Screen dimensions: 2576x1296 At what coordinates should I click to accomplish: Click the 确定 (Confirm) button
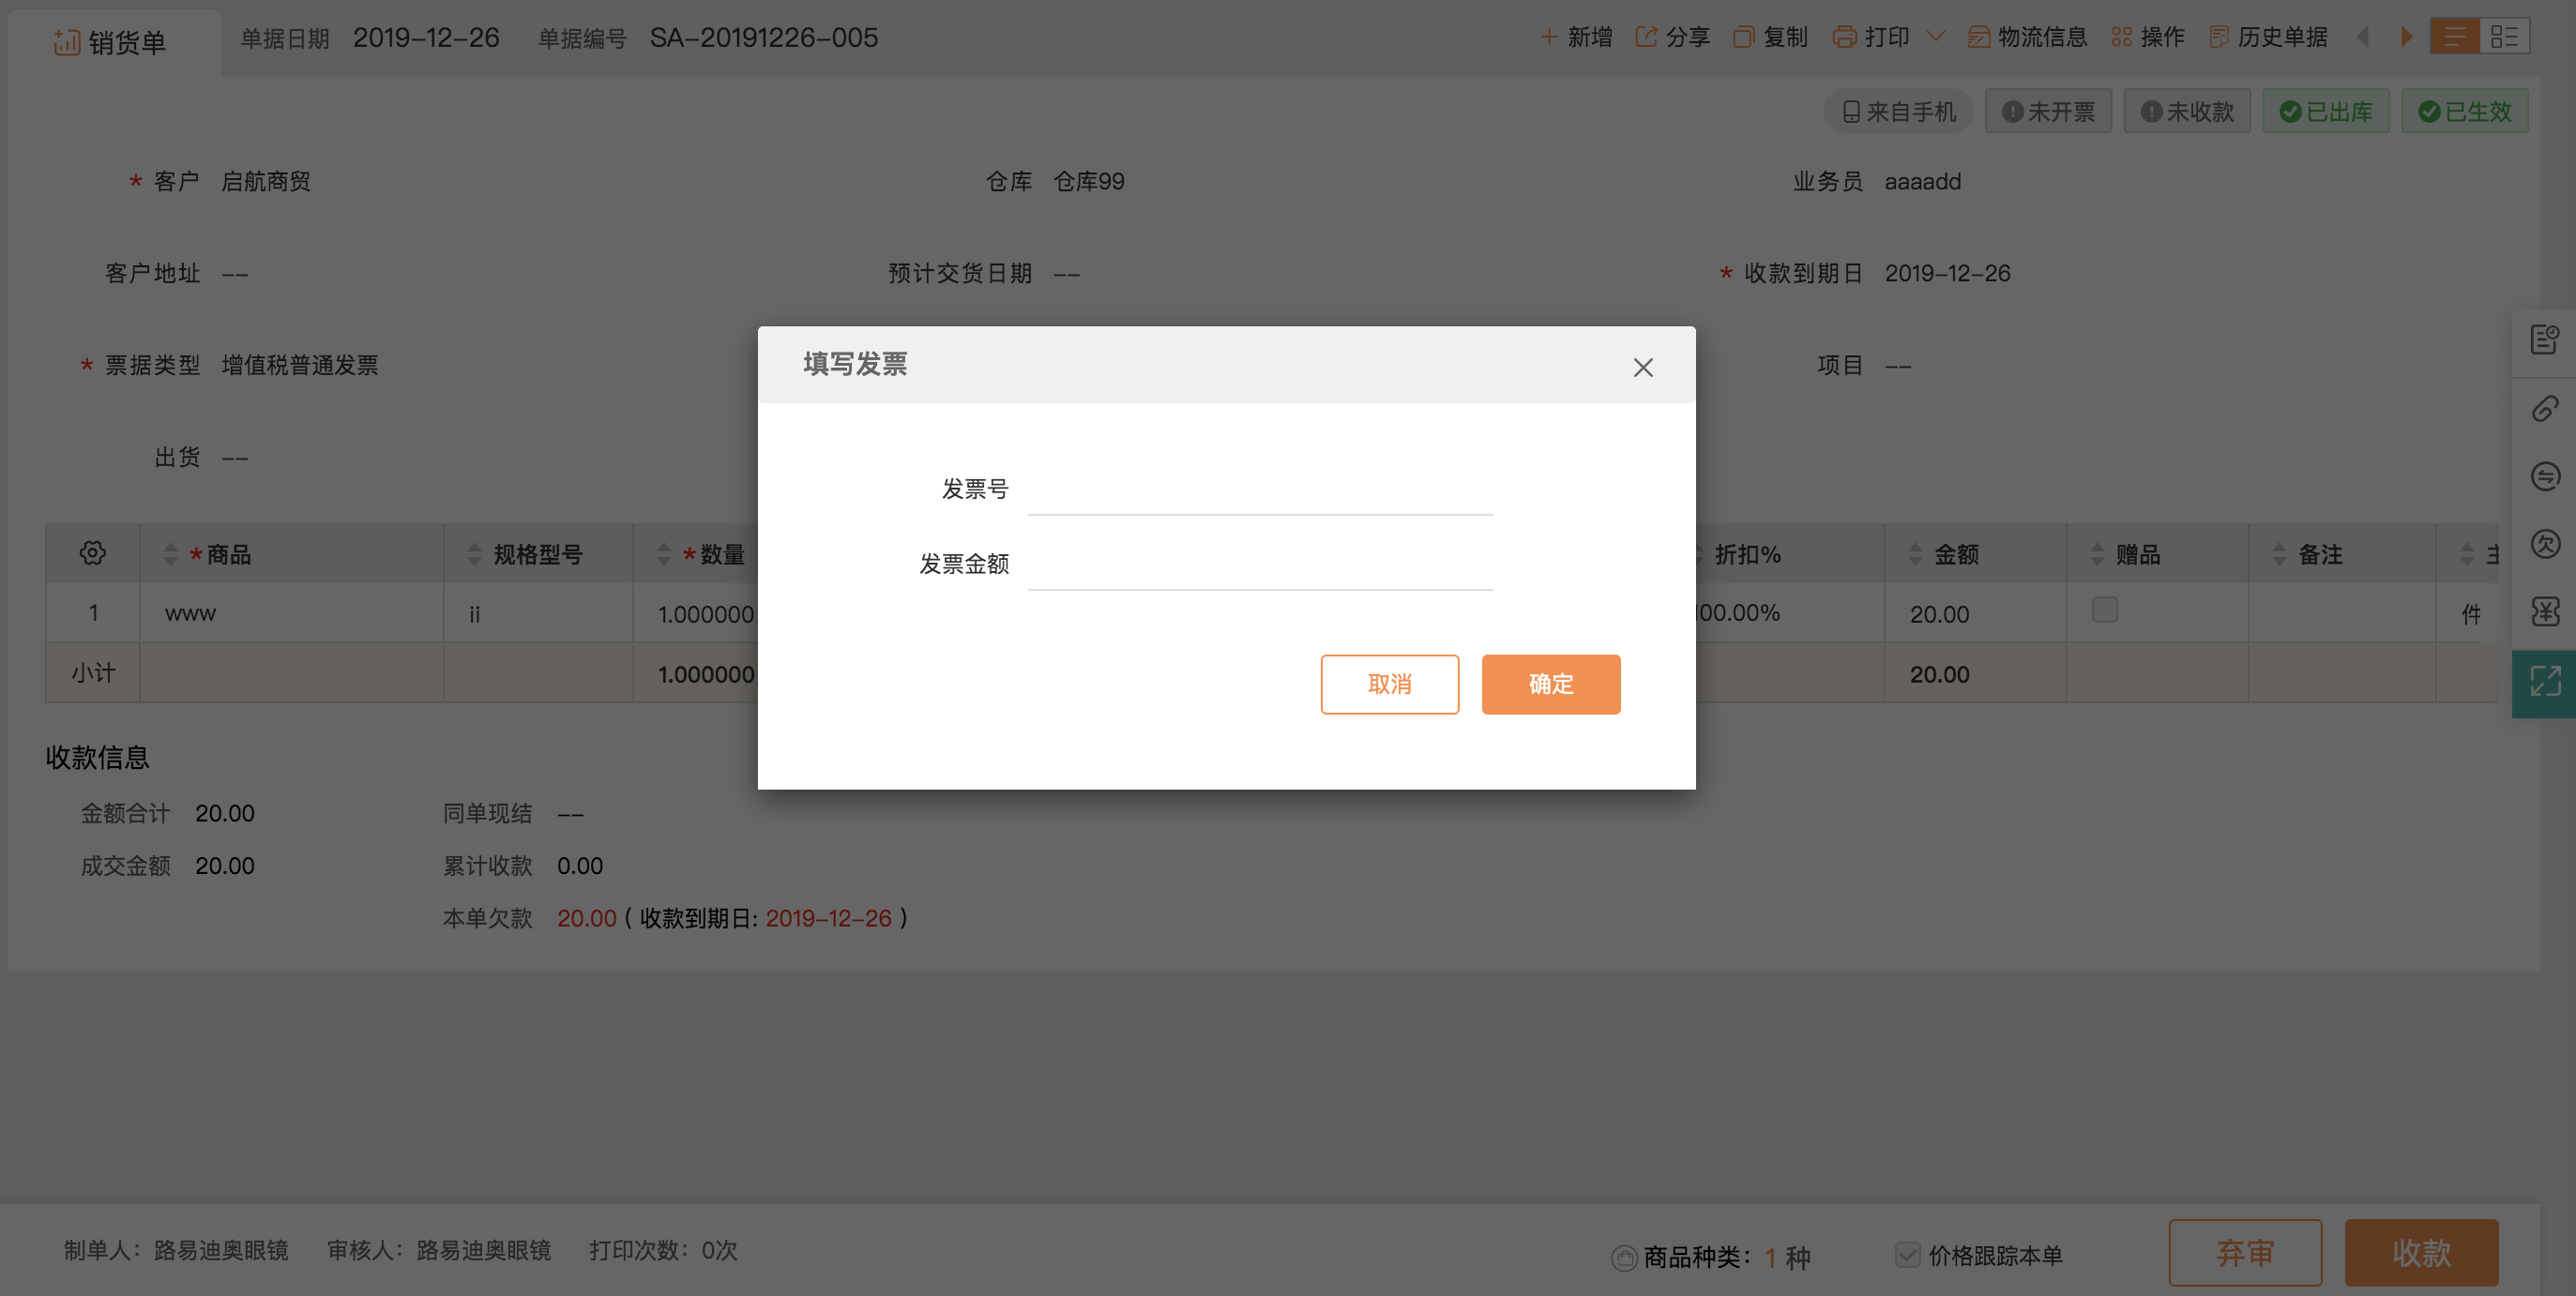[1551, 685]
